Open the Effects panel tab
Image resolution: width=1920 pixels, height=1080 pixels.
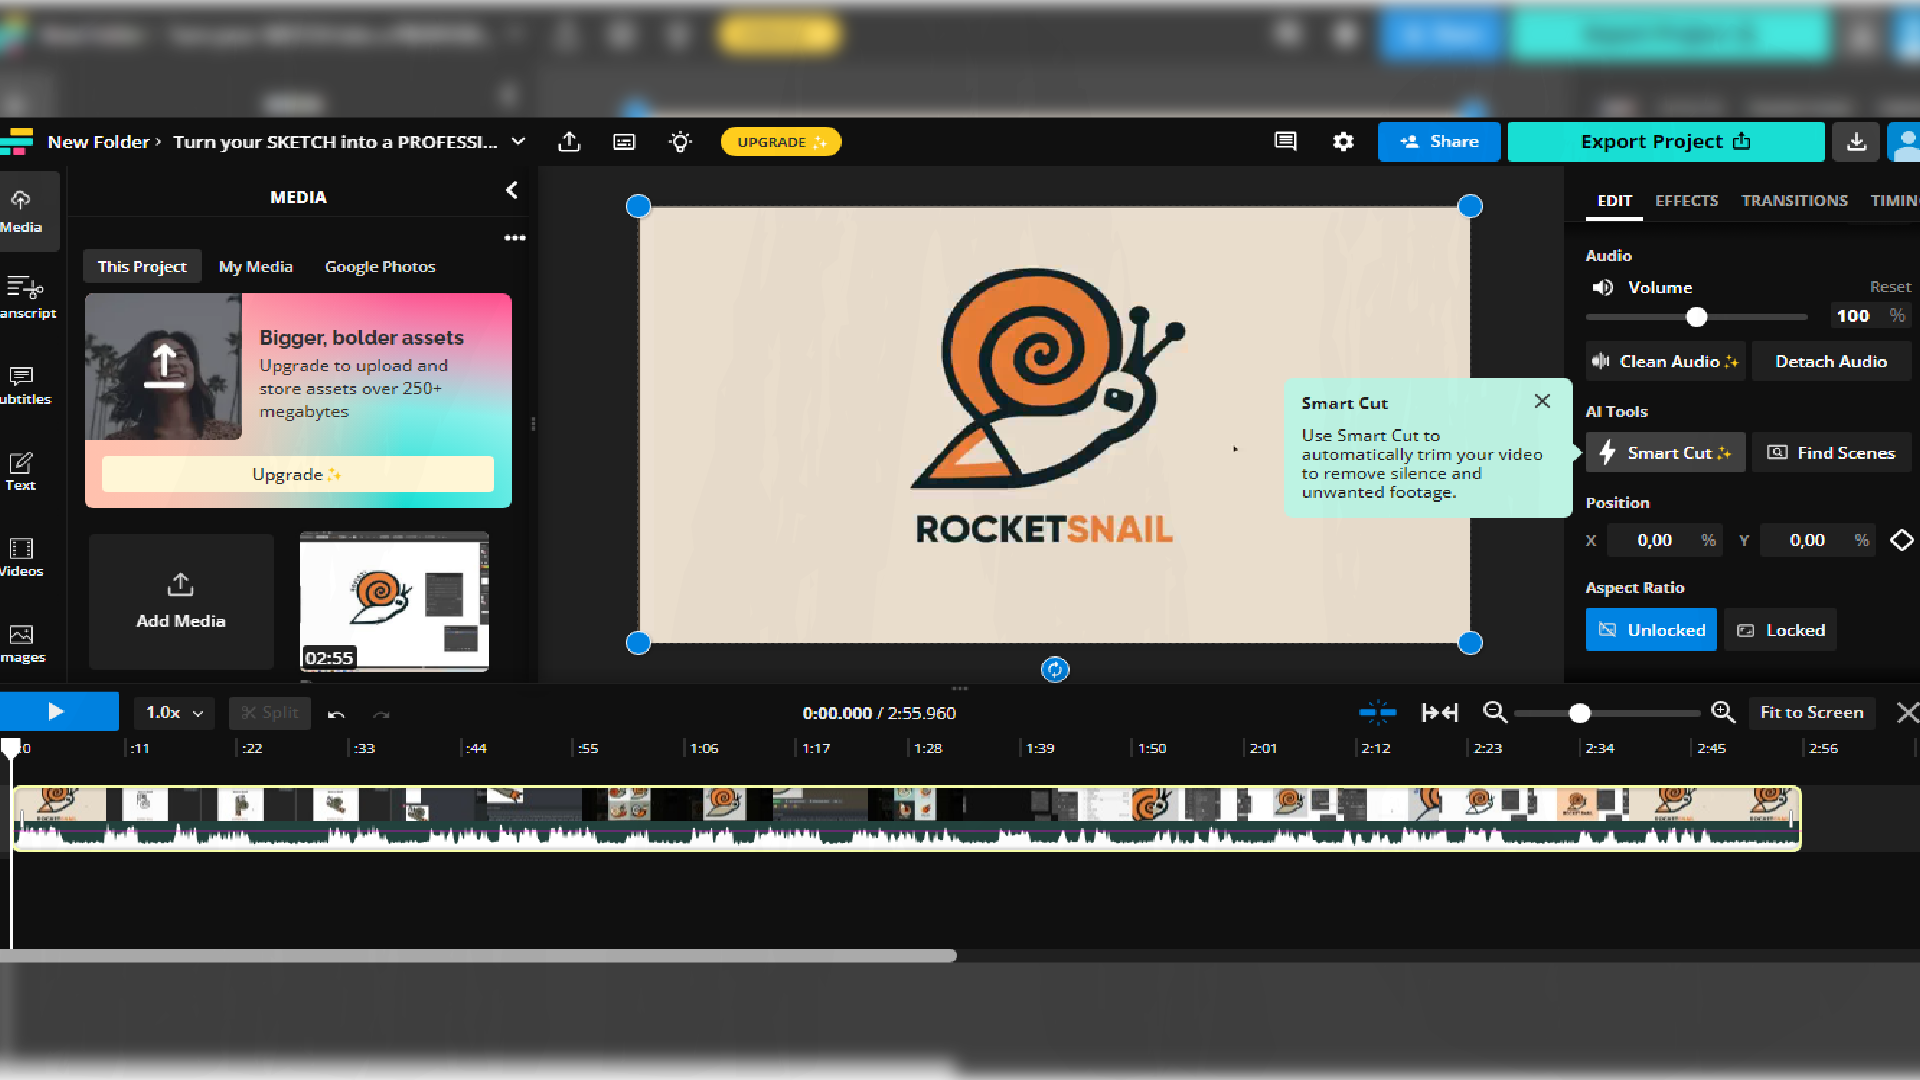point(1687,200)
